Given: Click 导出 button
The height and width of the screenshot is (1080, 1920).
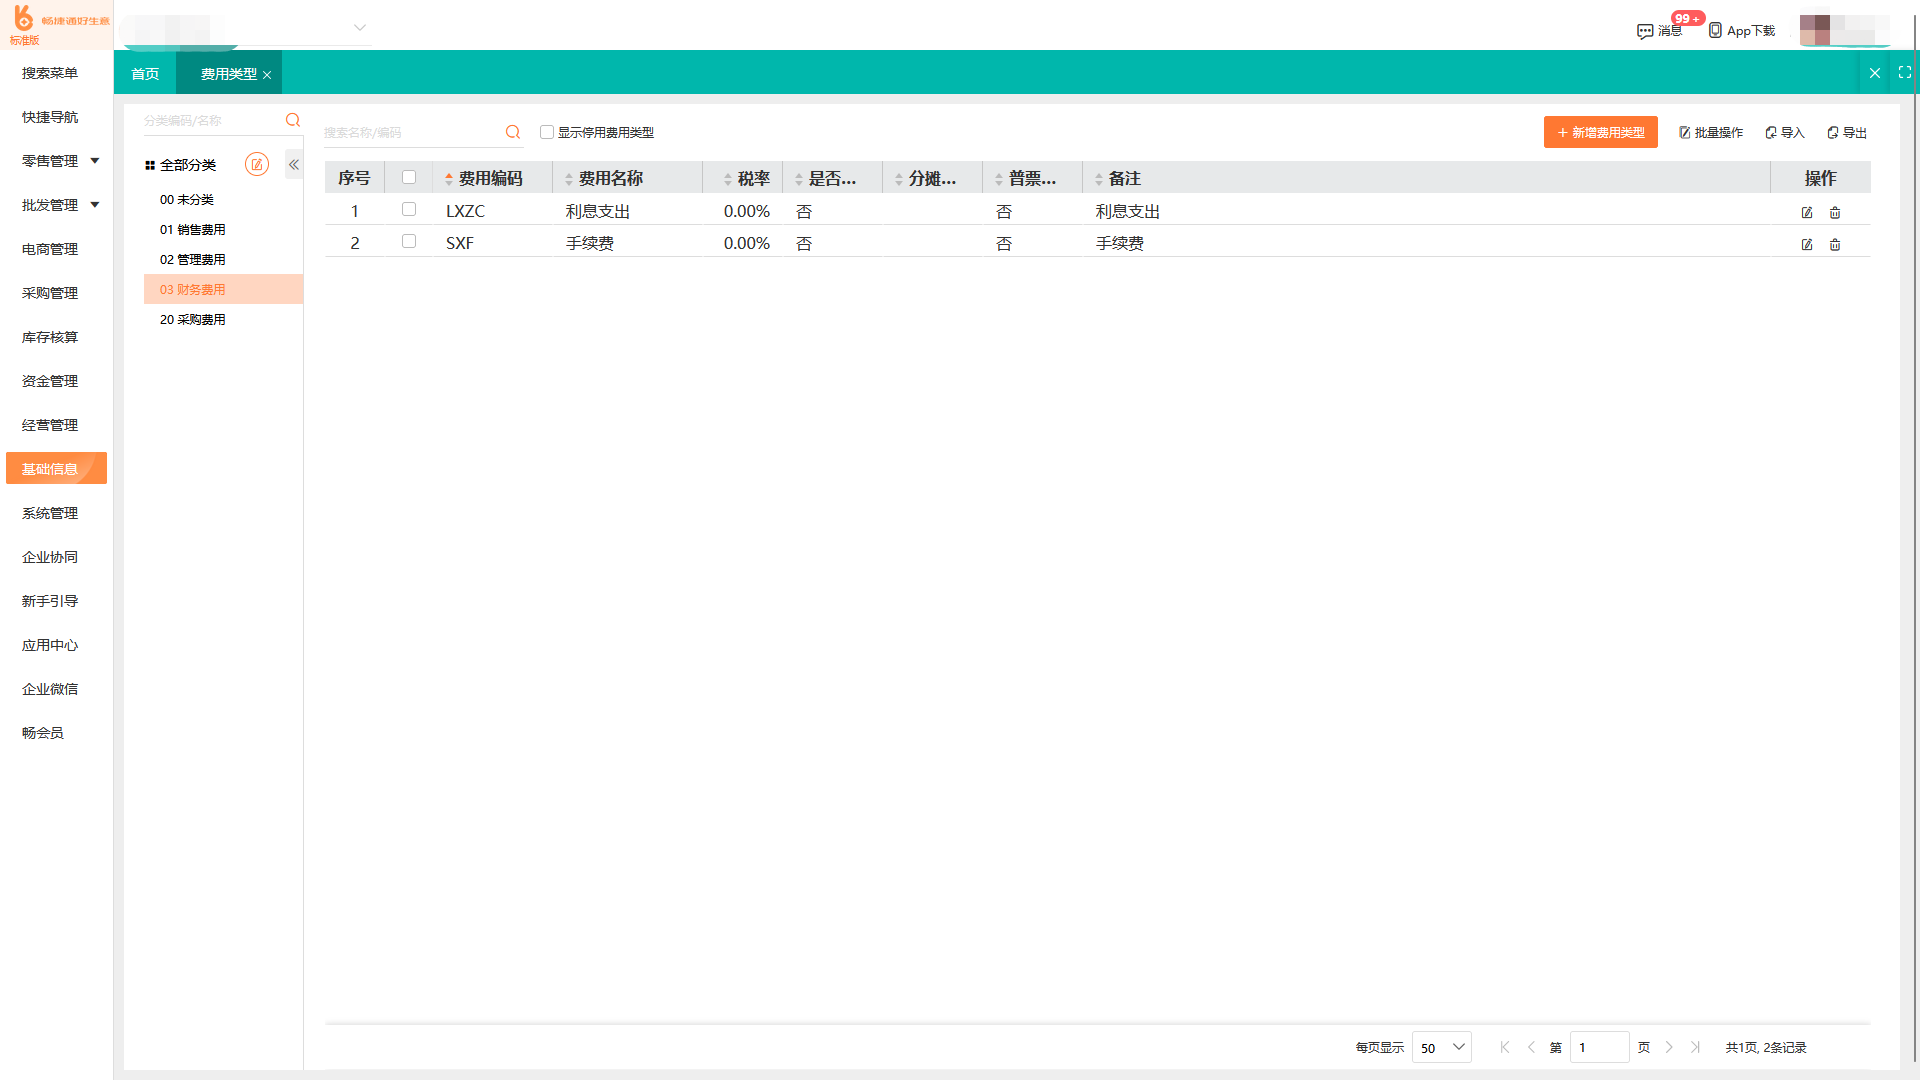Looking at the screenshot, I should [x=1847, y=131].
